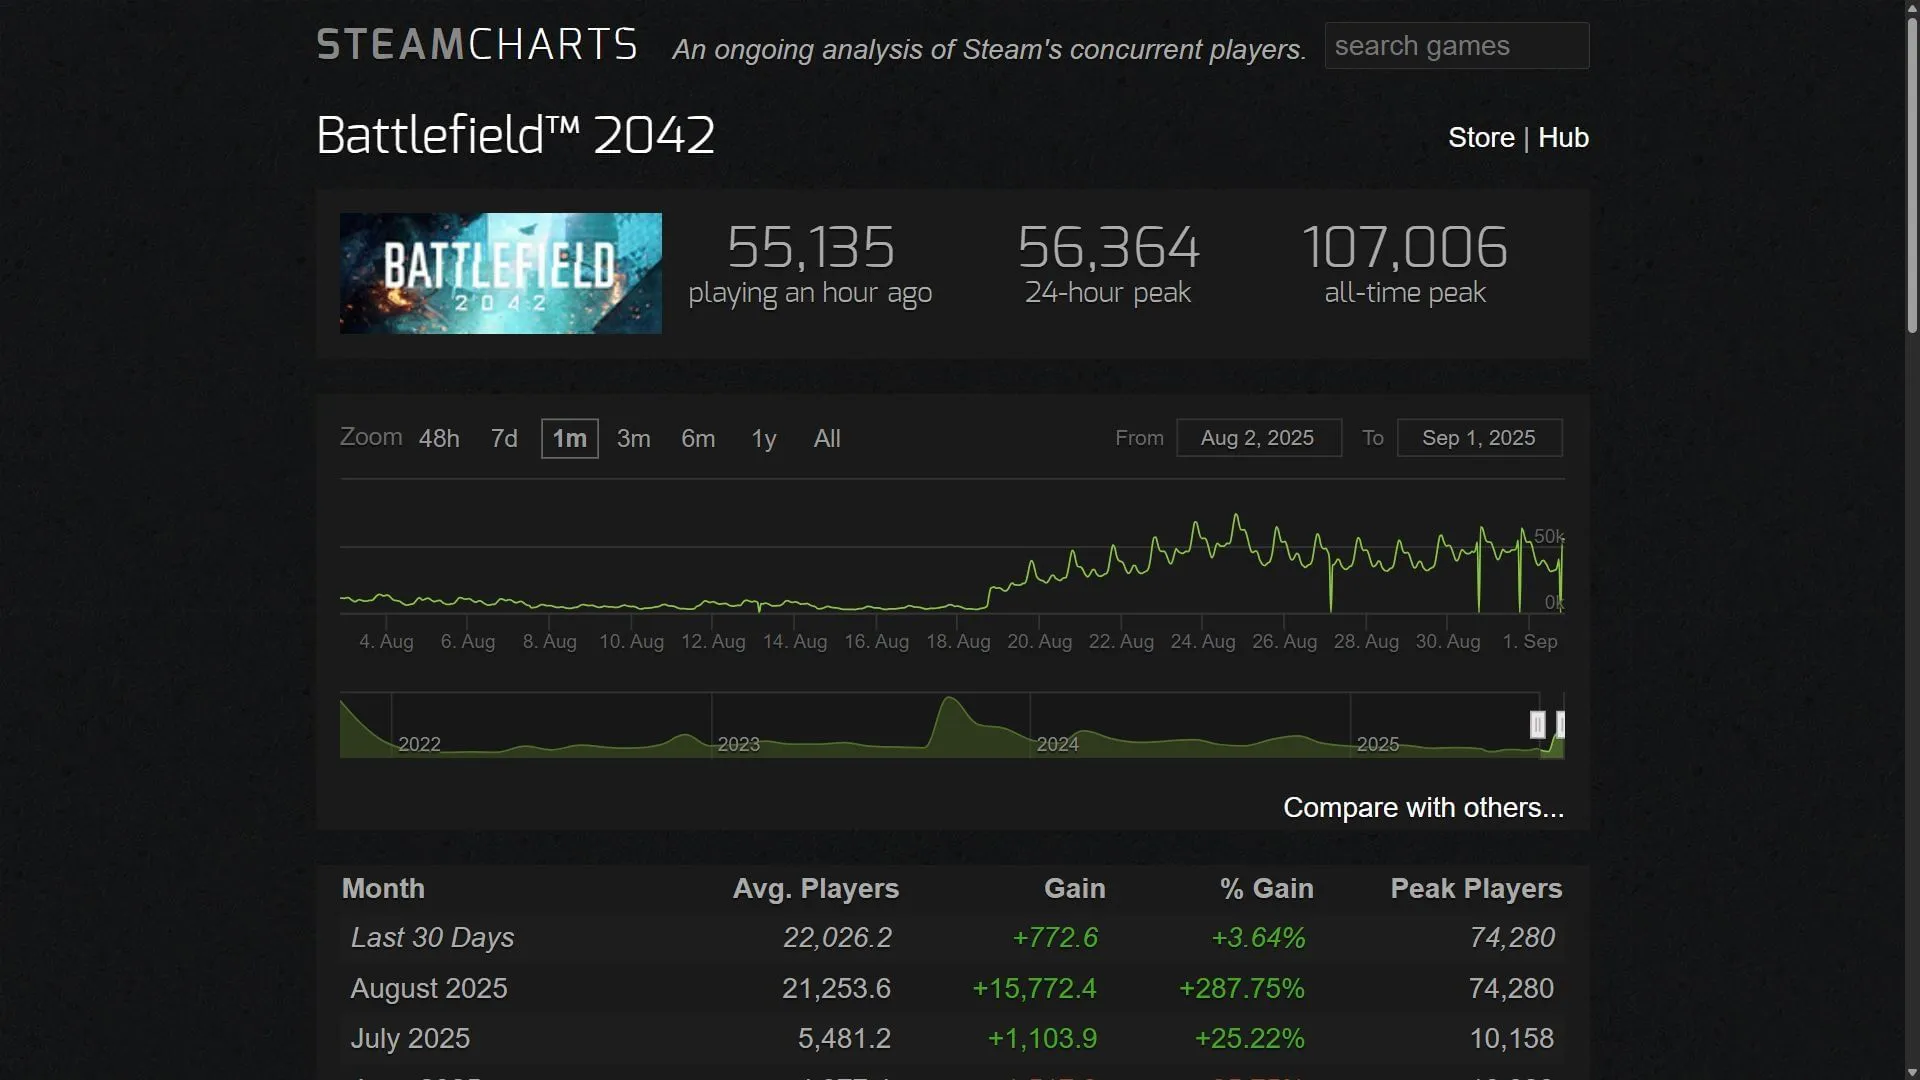Click the 21,253.6 average players value

click(x=836, y=989)
